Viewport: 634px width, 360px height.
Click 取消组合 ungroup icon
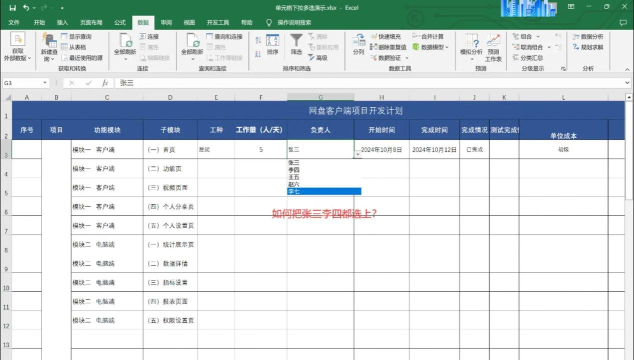(516, 47)
